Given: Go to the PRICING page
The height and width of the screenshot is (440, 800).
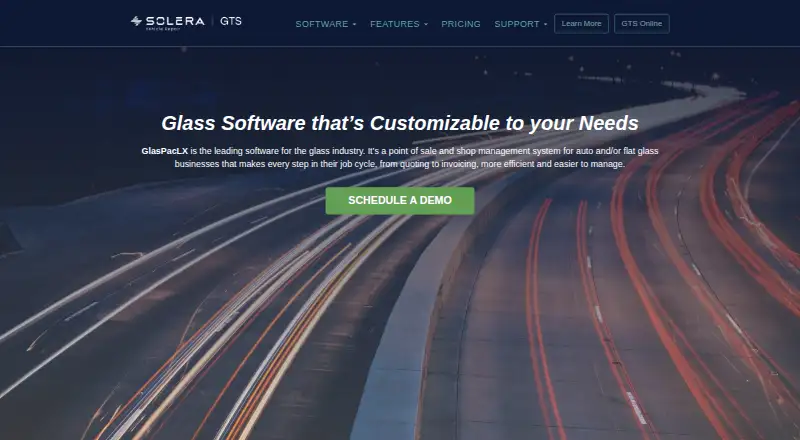Looking at the screenshot, I should (x=461, y=24).
